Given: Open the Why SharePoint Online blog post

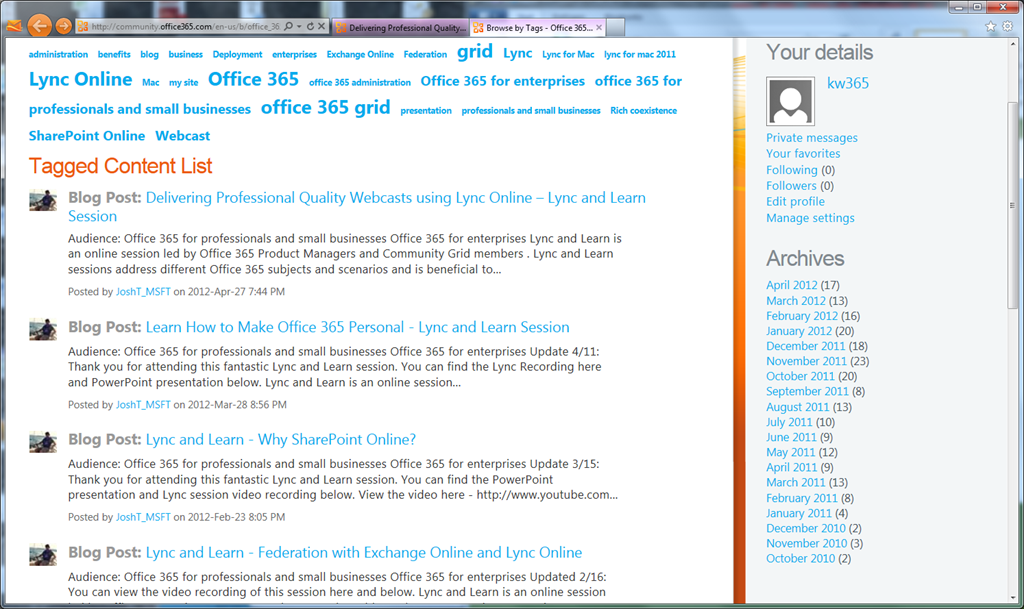Looking at the screenshot, I should click(x=280, y=440).
